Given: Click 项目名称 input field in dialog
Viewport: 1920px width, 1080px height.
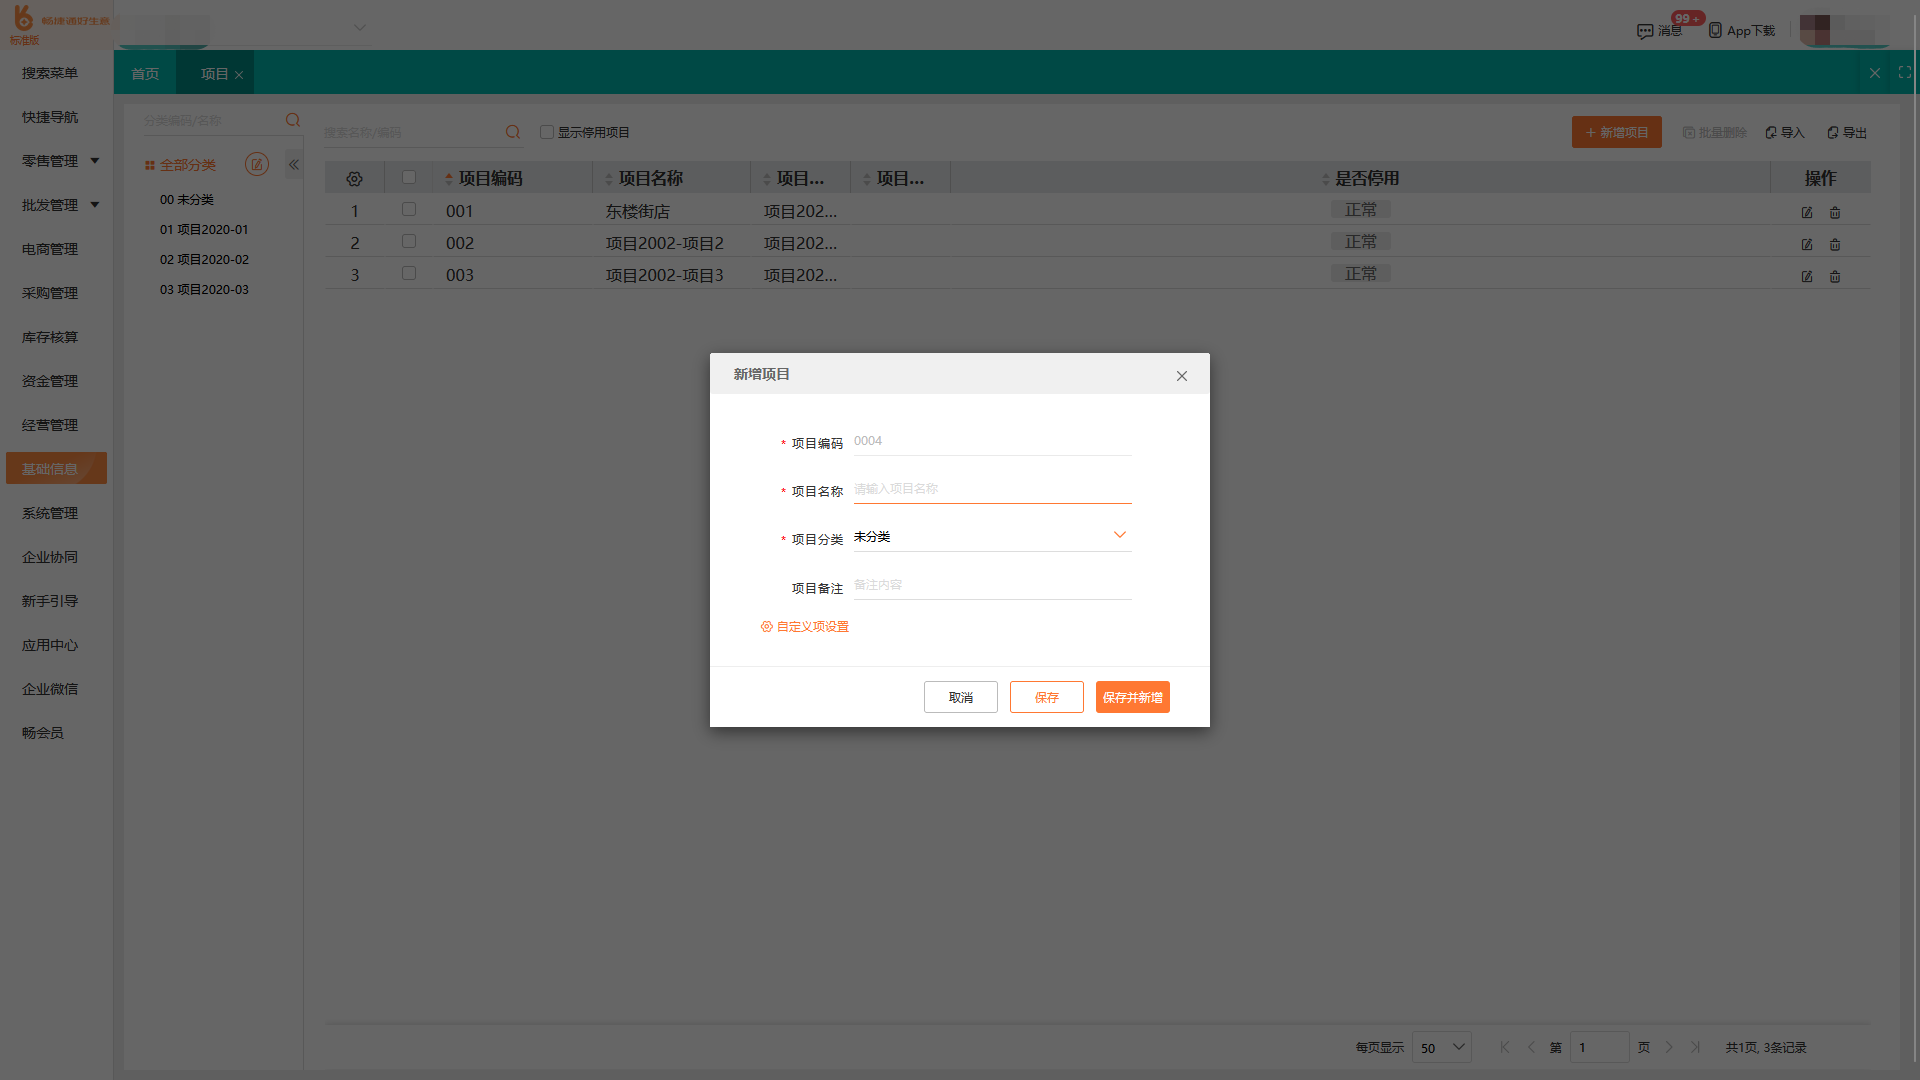Looking at the screenshot, I should pos(993,489).
